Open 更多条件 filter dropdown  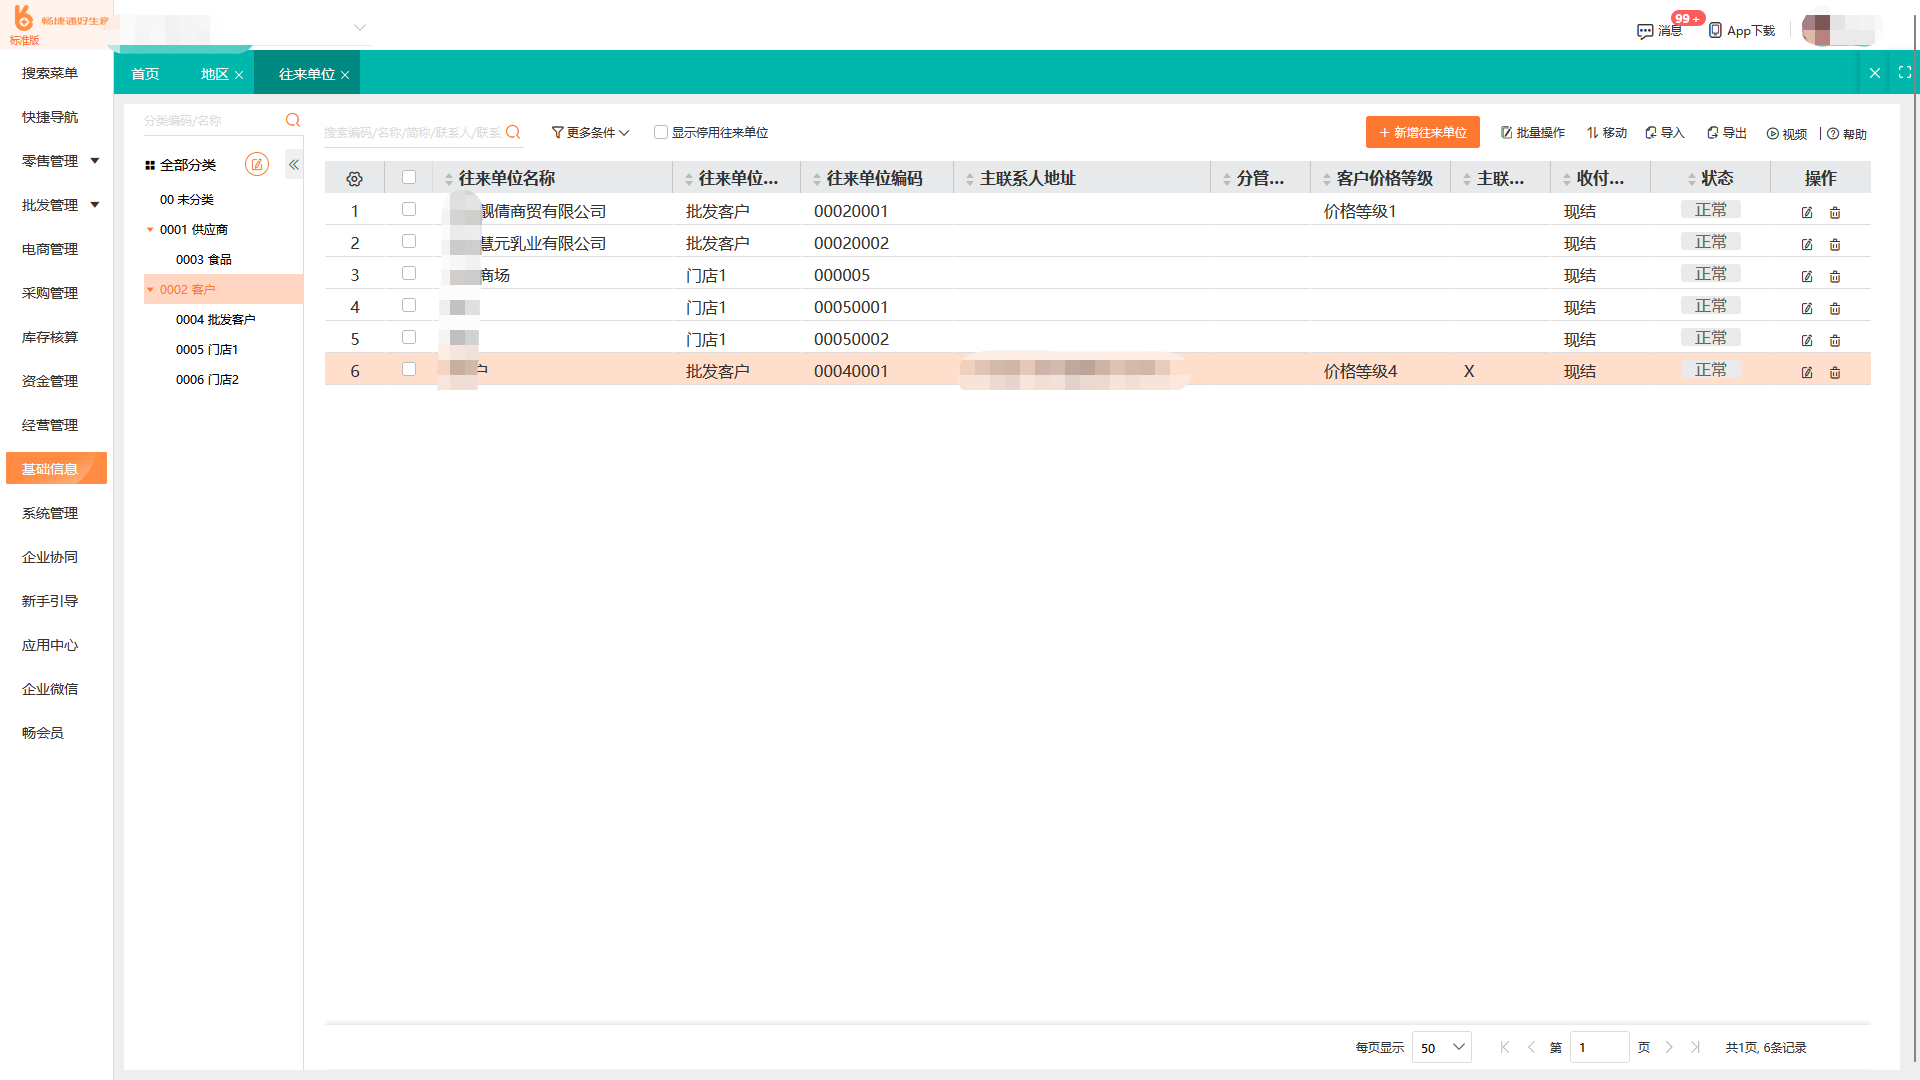pyautogui.click(x=592, y=131)
